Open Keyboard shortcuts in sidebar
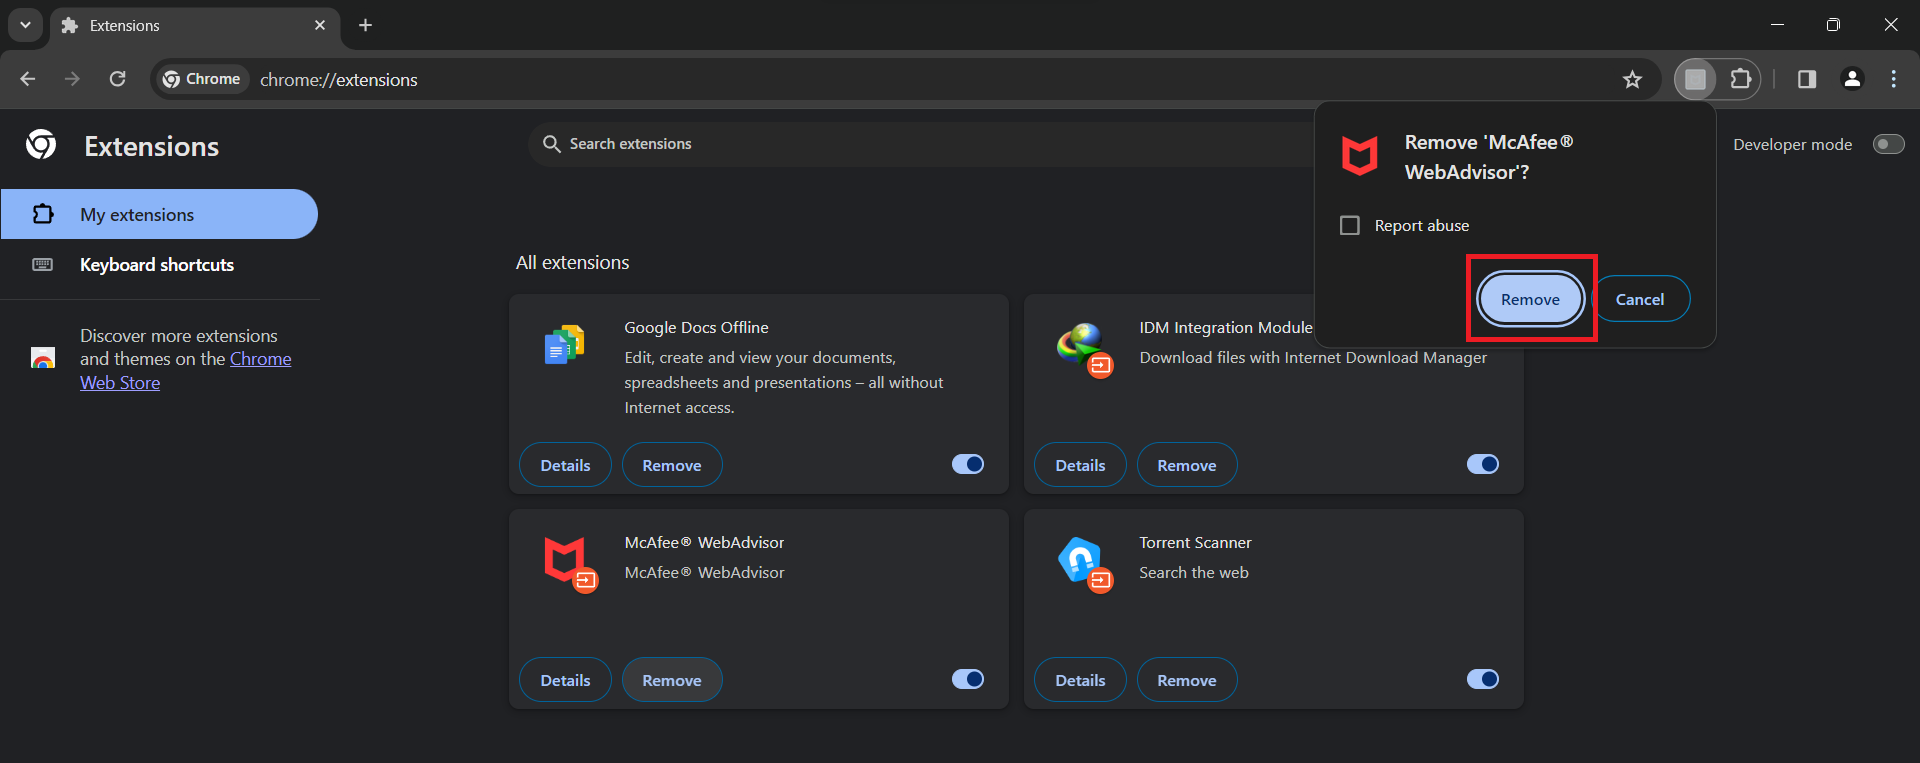The image size is (1920, 763). pyautogui.click(x=157, y=265)
